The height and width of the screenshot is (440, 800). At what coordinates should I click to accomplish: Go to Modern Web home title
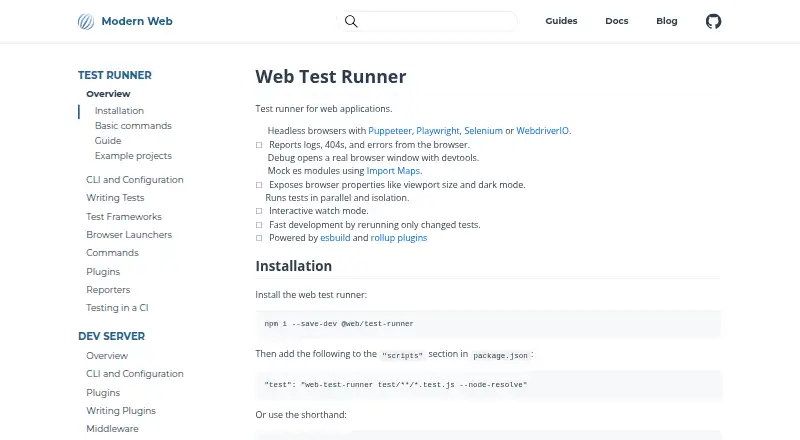137,21
